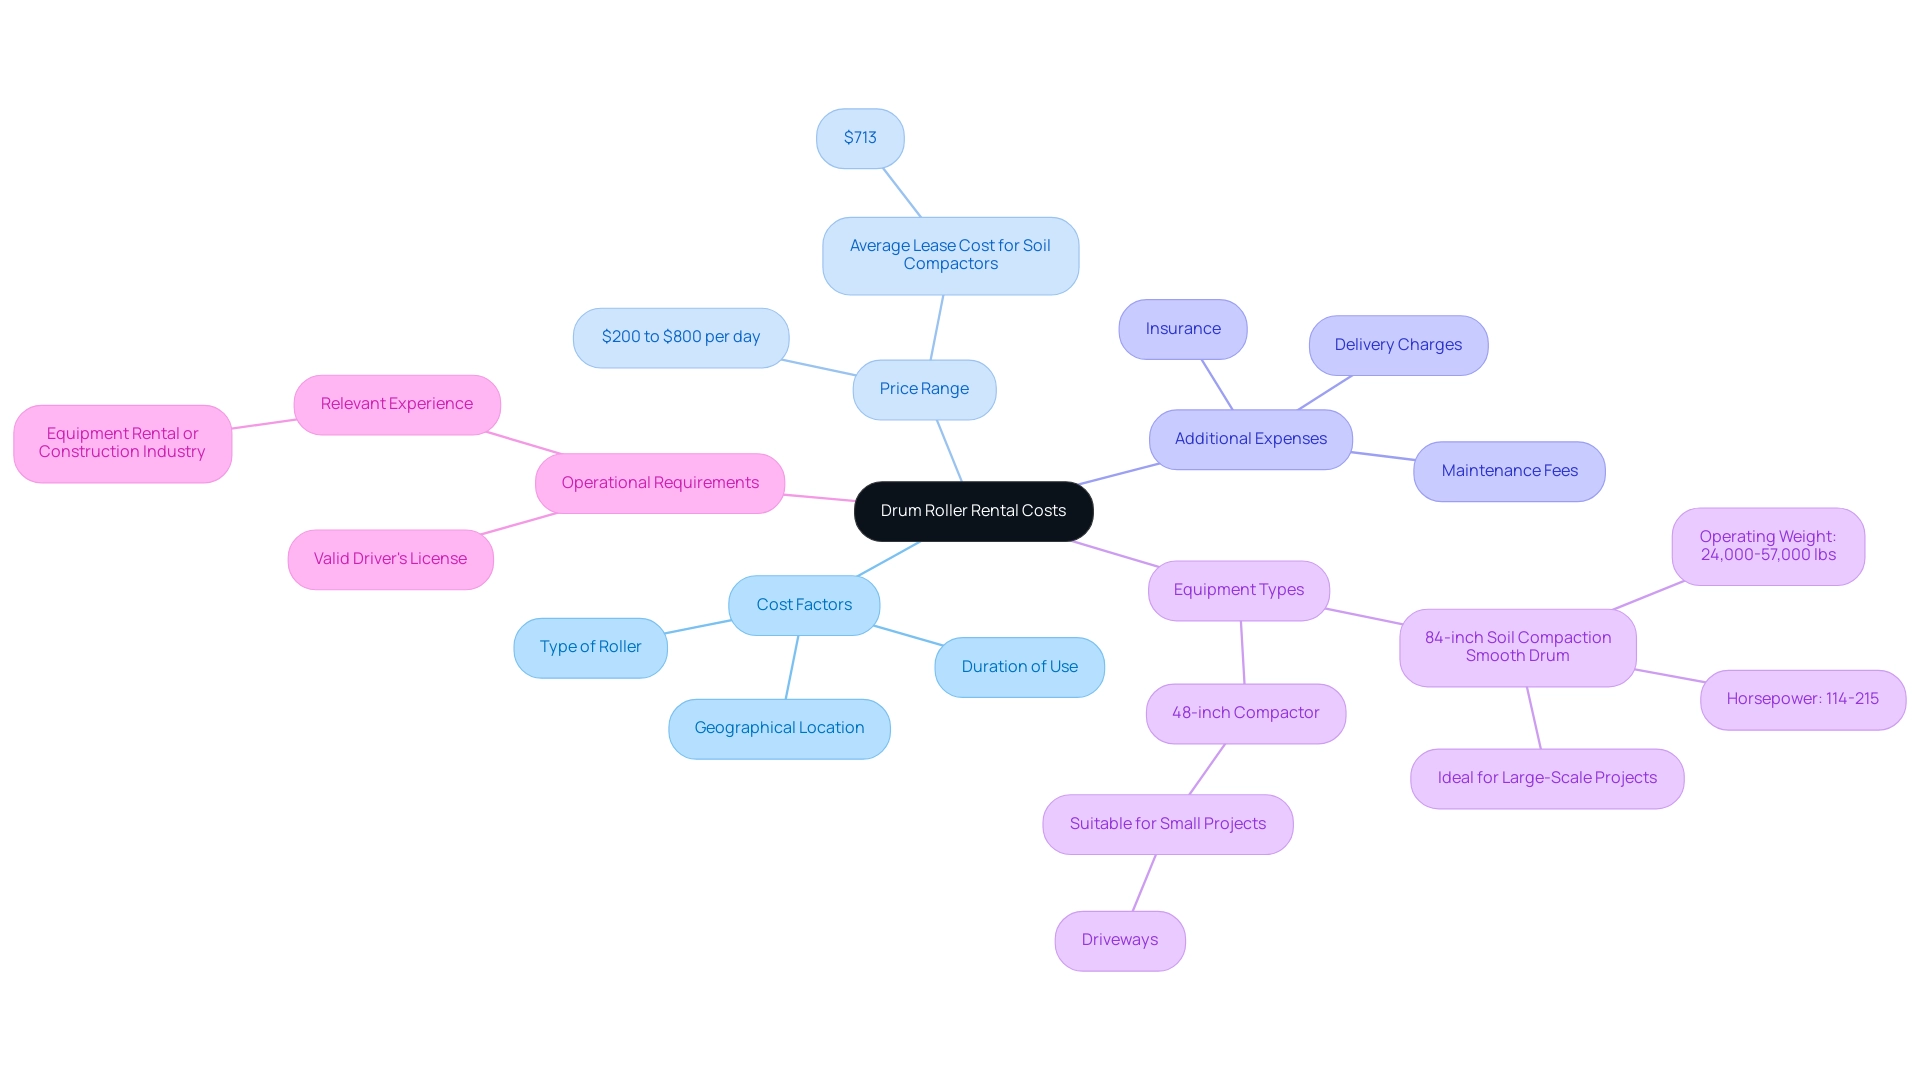Select the Driveways node
Viewport: 1920px width, 1083px height.
coord(1120,938)
